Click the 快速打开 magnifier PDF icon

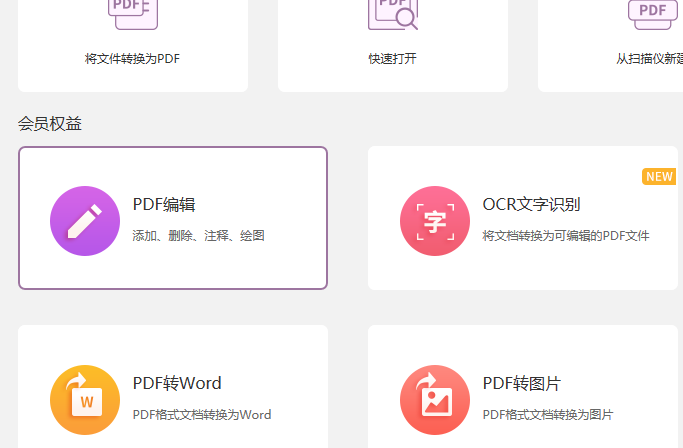[x=392, y=12]
